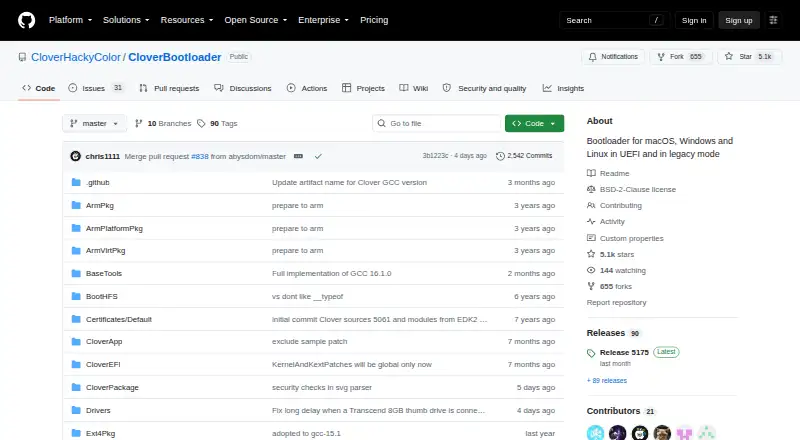Screen dimensions: 800x440
Task: Expand the Resources menu
Action: [187, 20]
